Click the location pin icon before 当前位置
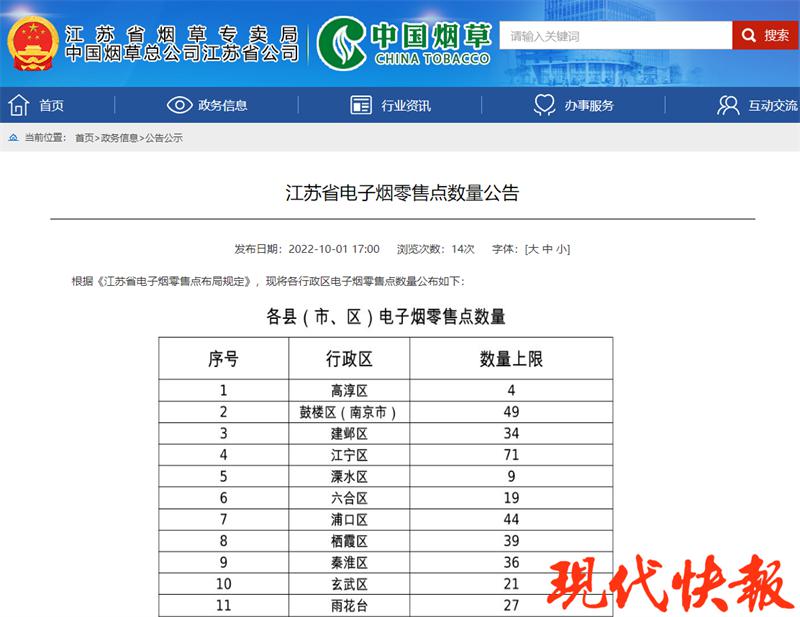This screenshot has width=800, height=617. pyautogui.click(x=13, y=138)
